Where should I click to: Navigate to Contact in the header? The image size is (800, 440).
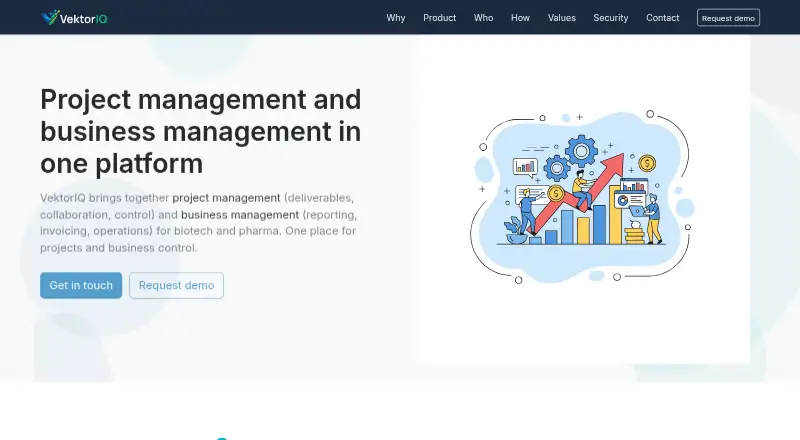point(662,18)
